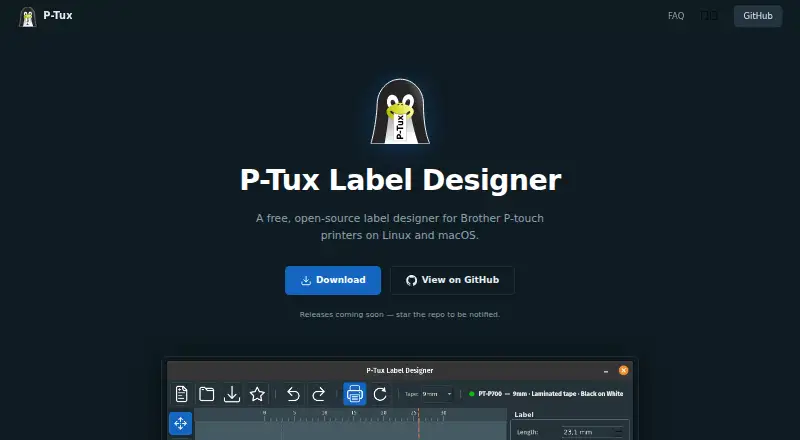Click the orange close button of app window
The height and width of the screenshot is (440, 800).
point(623,371)
